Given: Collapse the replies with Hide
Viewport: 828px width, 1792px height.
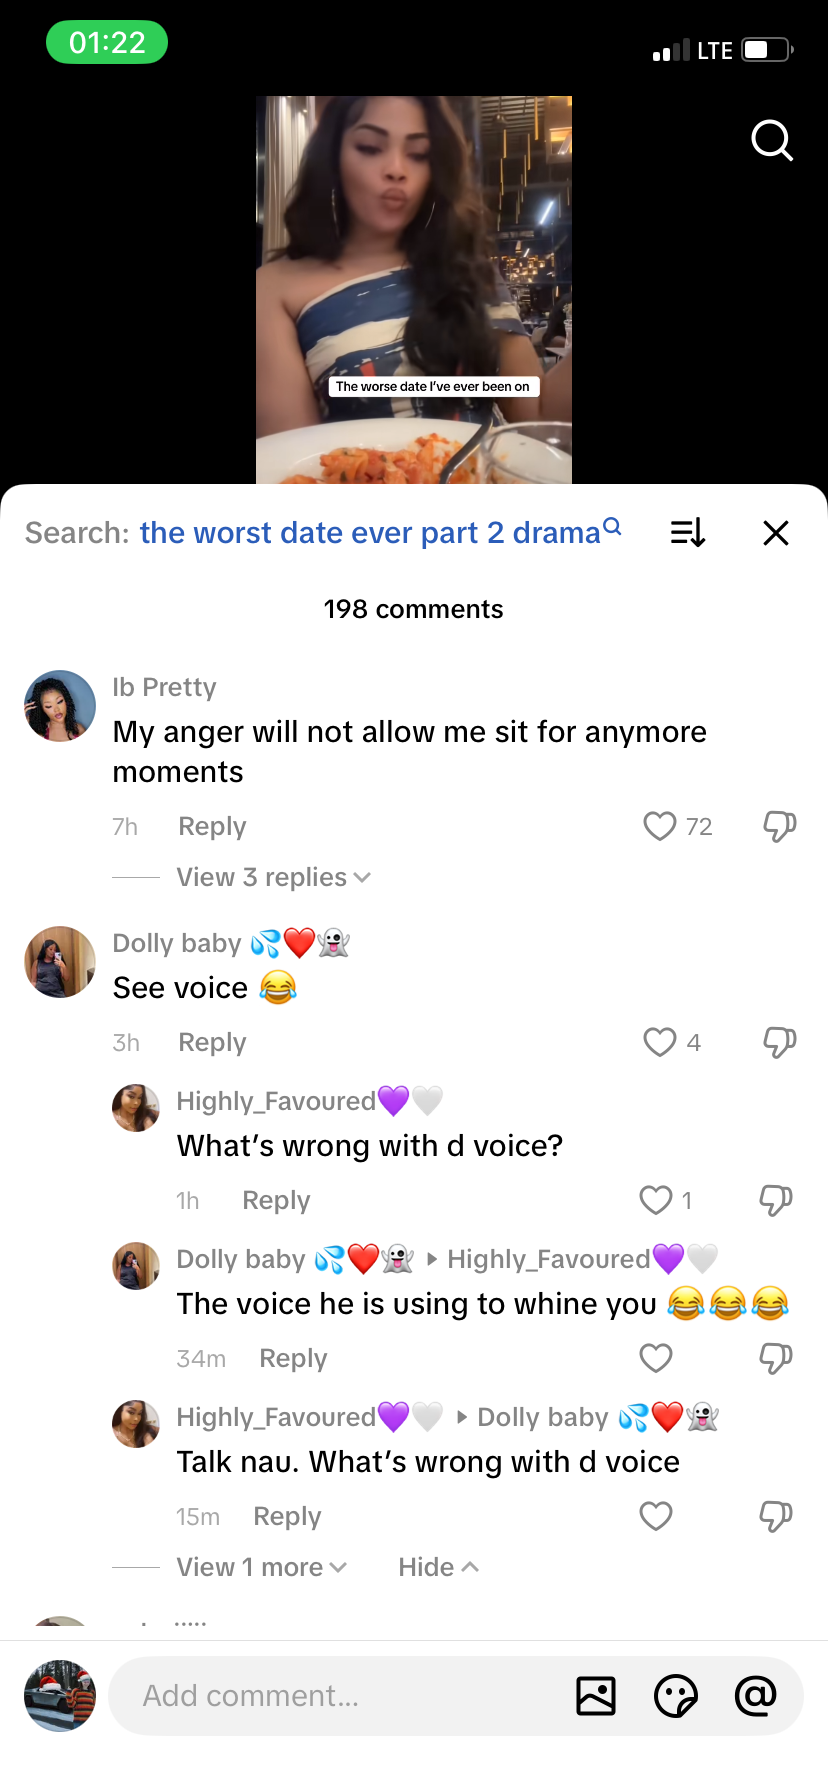Looking at the screenshot, I should [438, 1567].
